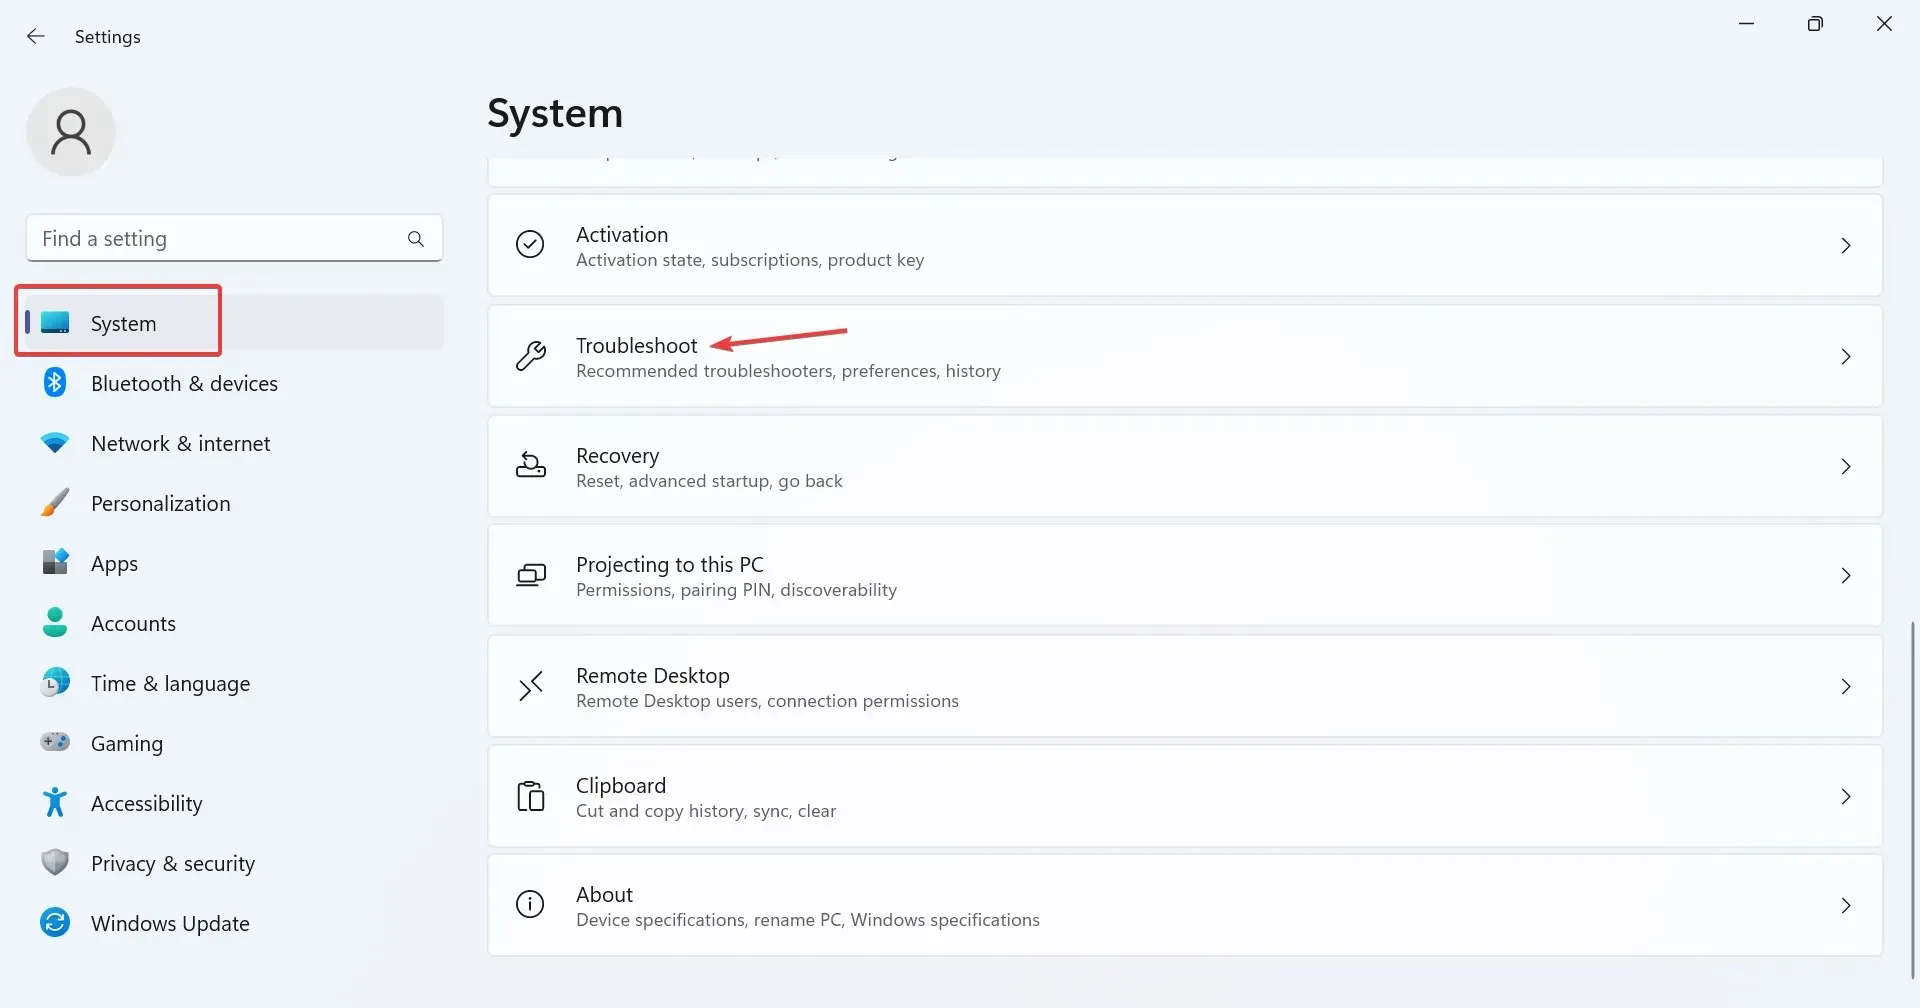Click 'Reset, advanced startup, go back' text
Screen dimensions: 1920x1008
709,481
